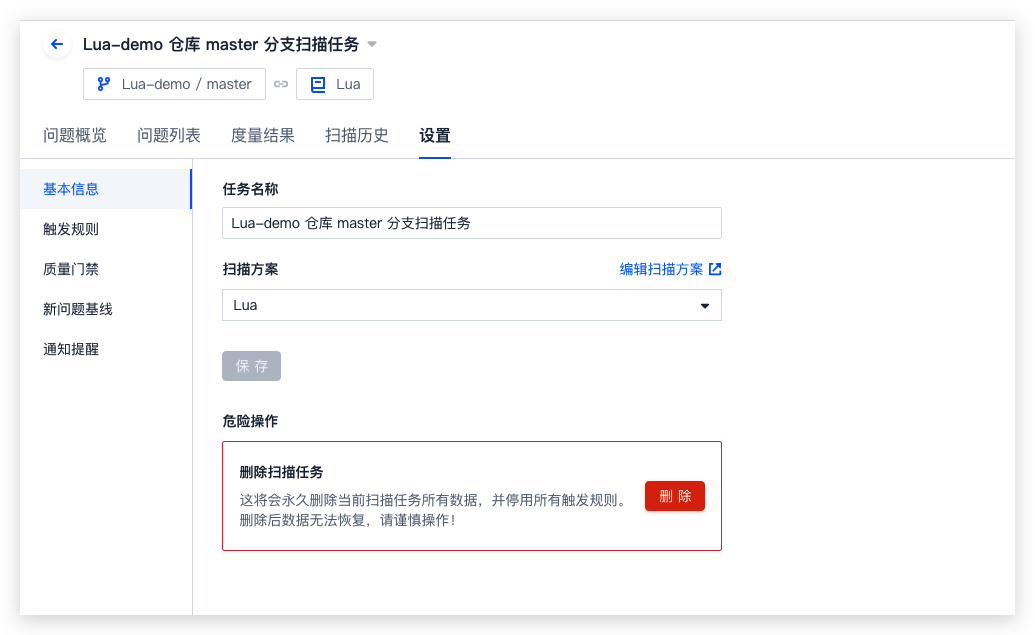
Task: Click into the 任务名称 text field
Action: tap(471, 223)
